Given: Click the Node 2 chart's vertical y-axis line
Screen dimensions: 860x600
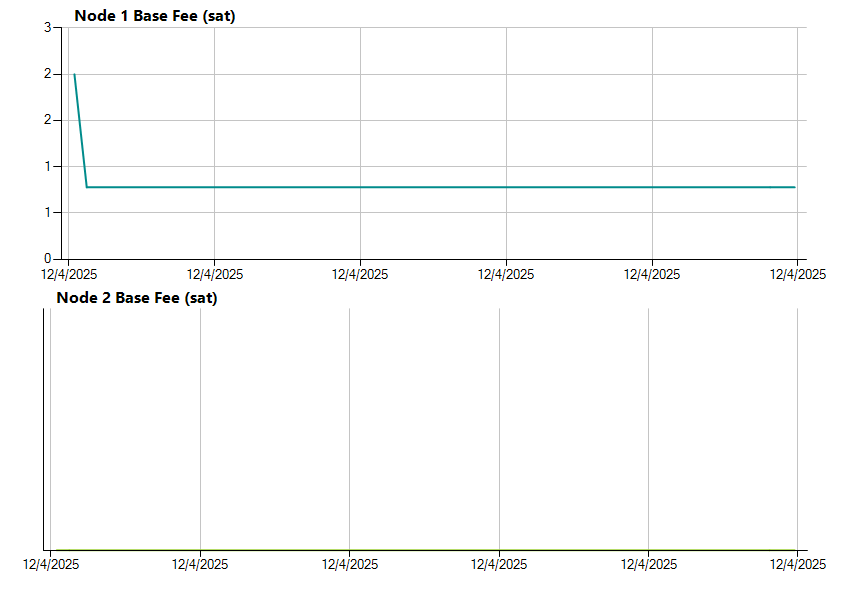Looking at the screenshot, I should point(45,430).
